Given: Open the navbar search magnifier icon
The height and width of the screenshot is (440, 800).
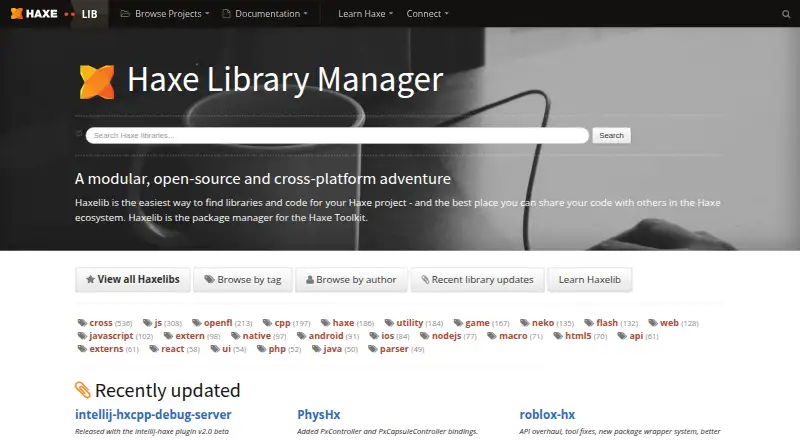Looking at the screenshot, I should click(786, 14).
